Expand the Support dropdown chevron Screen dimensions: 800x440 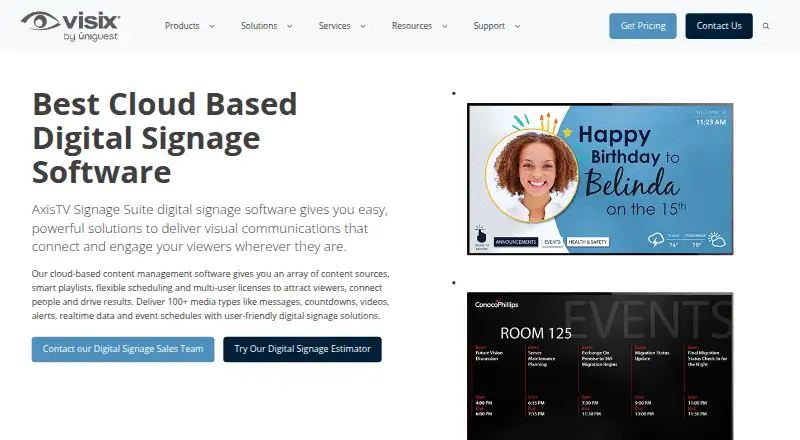coord(517,26)
